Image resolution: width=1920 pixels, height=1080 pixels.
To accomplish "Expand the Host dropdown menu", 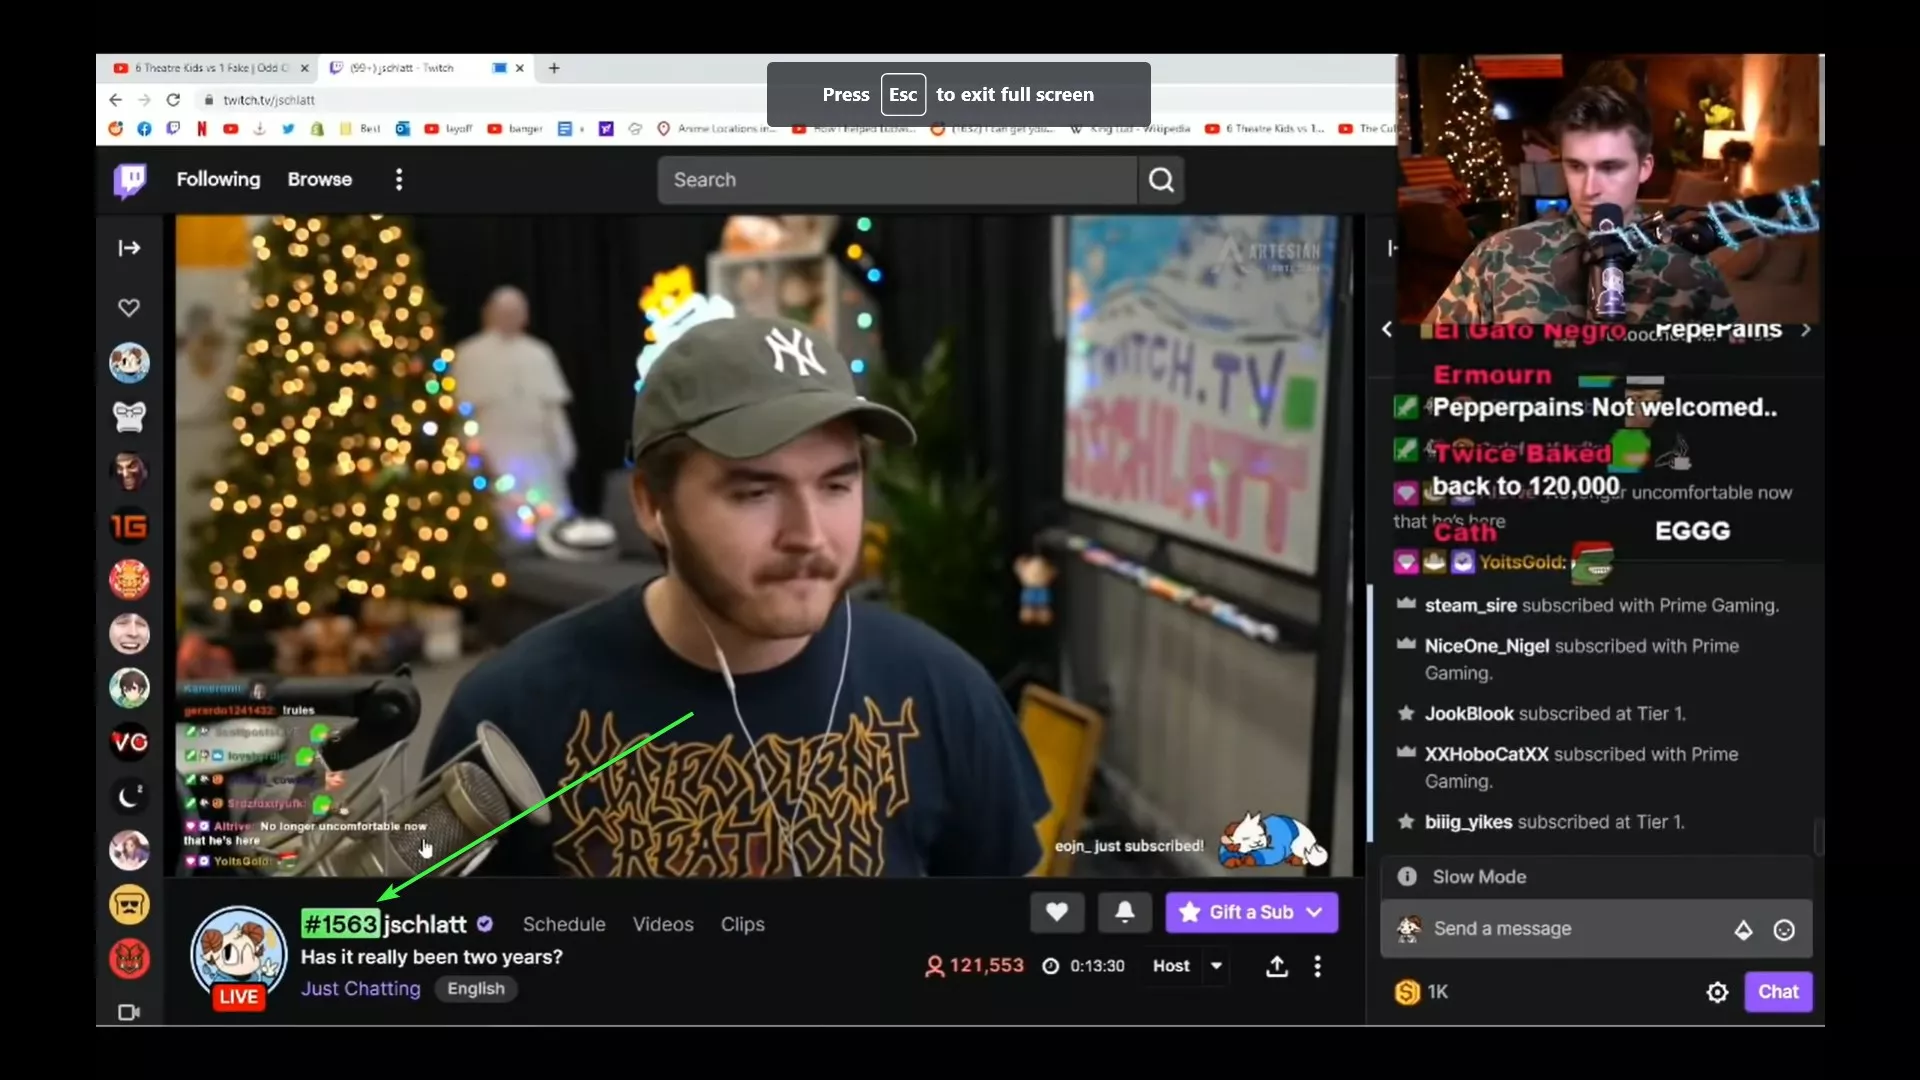I will [x=1213, y=964].
